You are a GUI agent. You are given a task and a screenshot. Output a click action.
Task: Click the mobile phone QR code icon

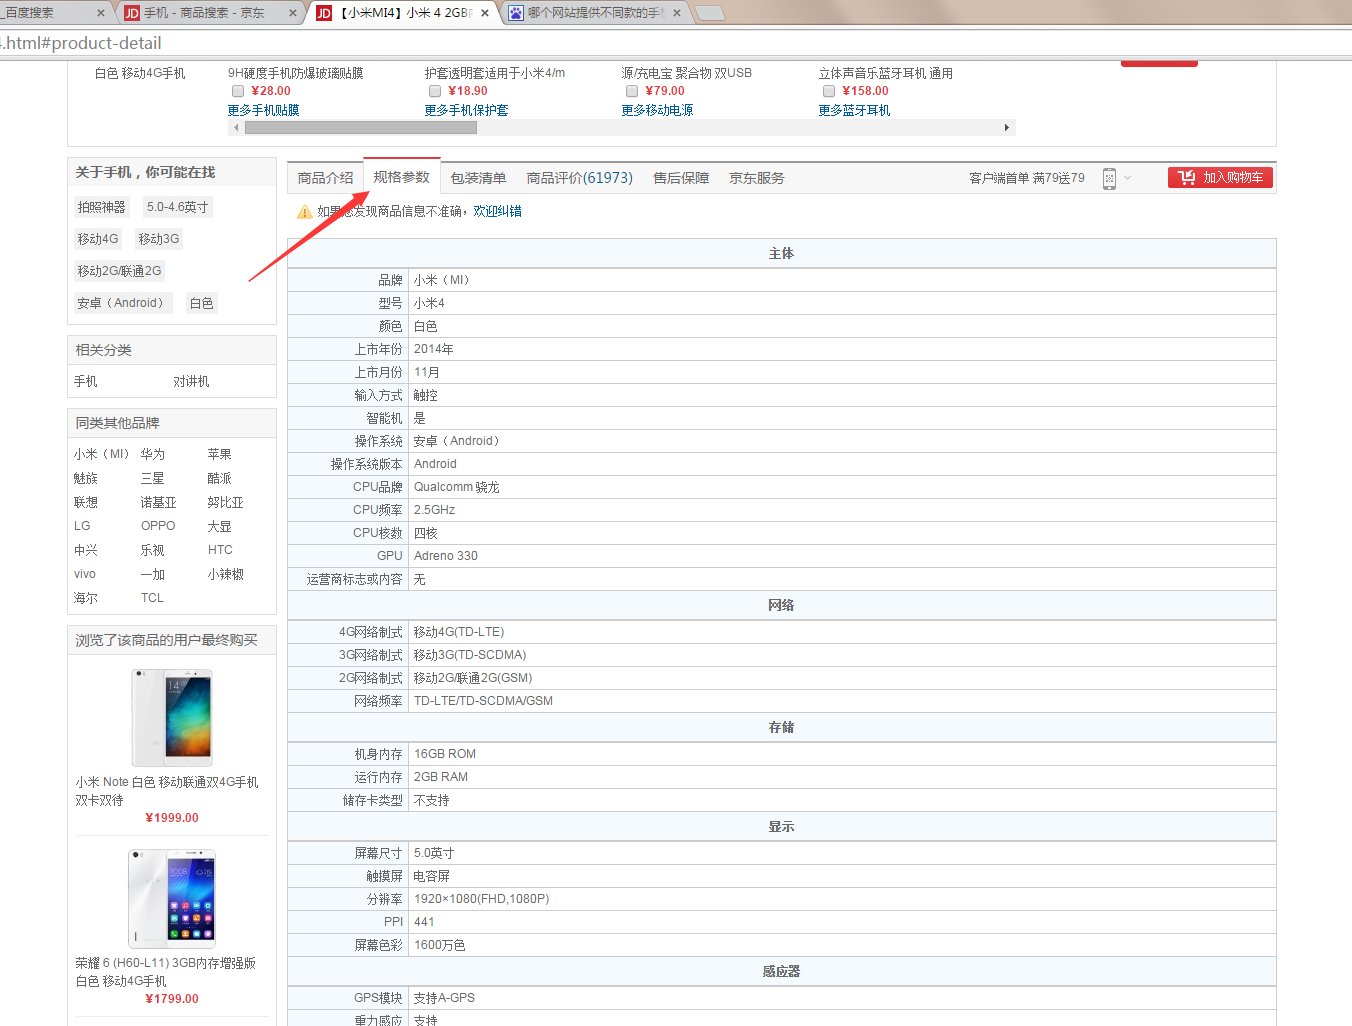coord(1109,178)
